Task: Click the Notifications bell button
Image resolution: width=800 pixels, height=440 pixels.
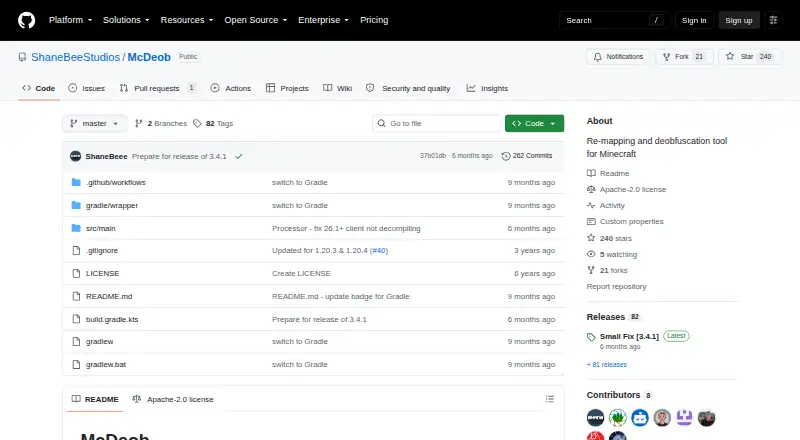Action: [x=618, y=57]
